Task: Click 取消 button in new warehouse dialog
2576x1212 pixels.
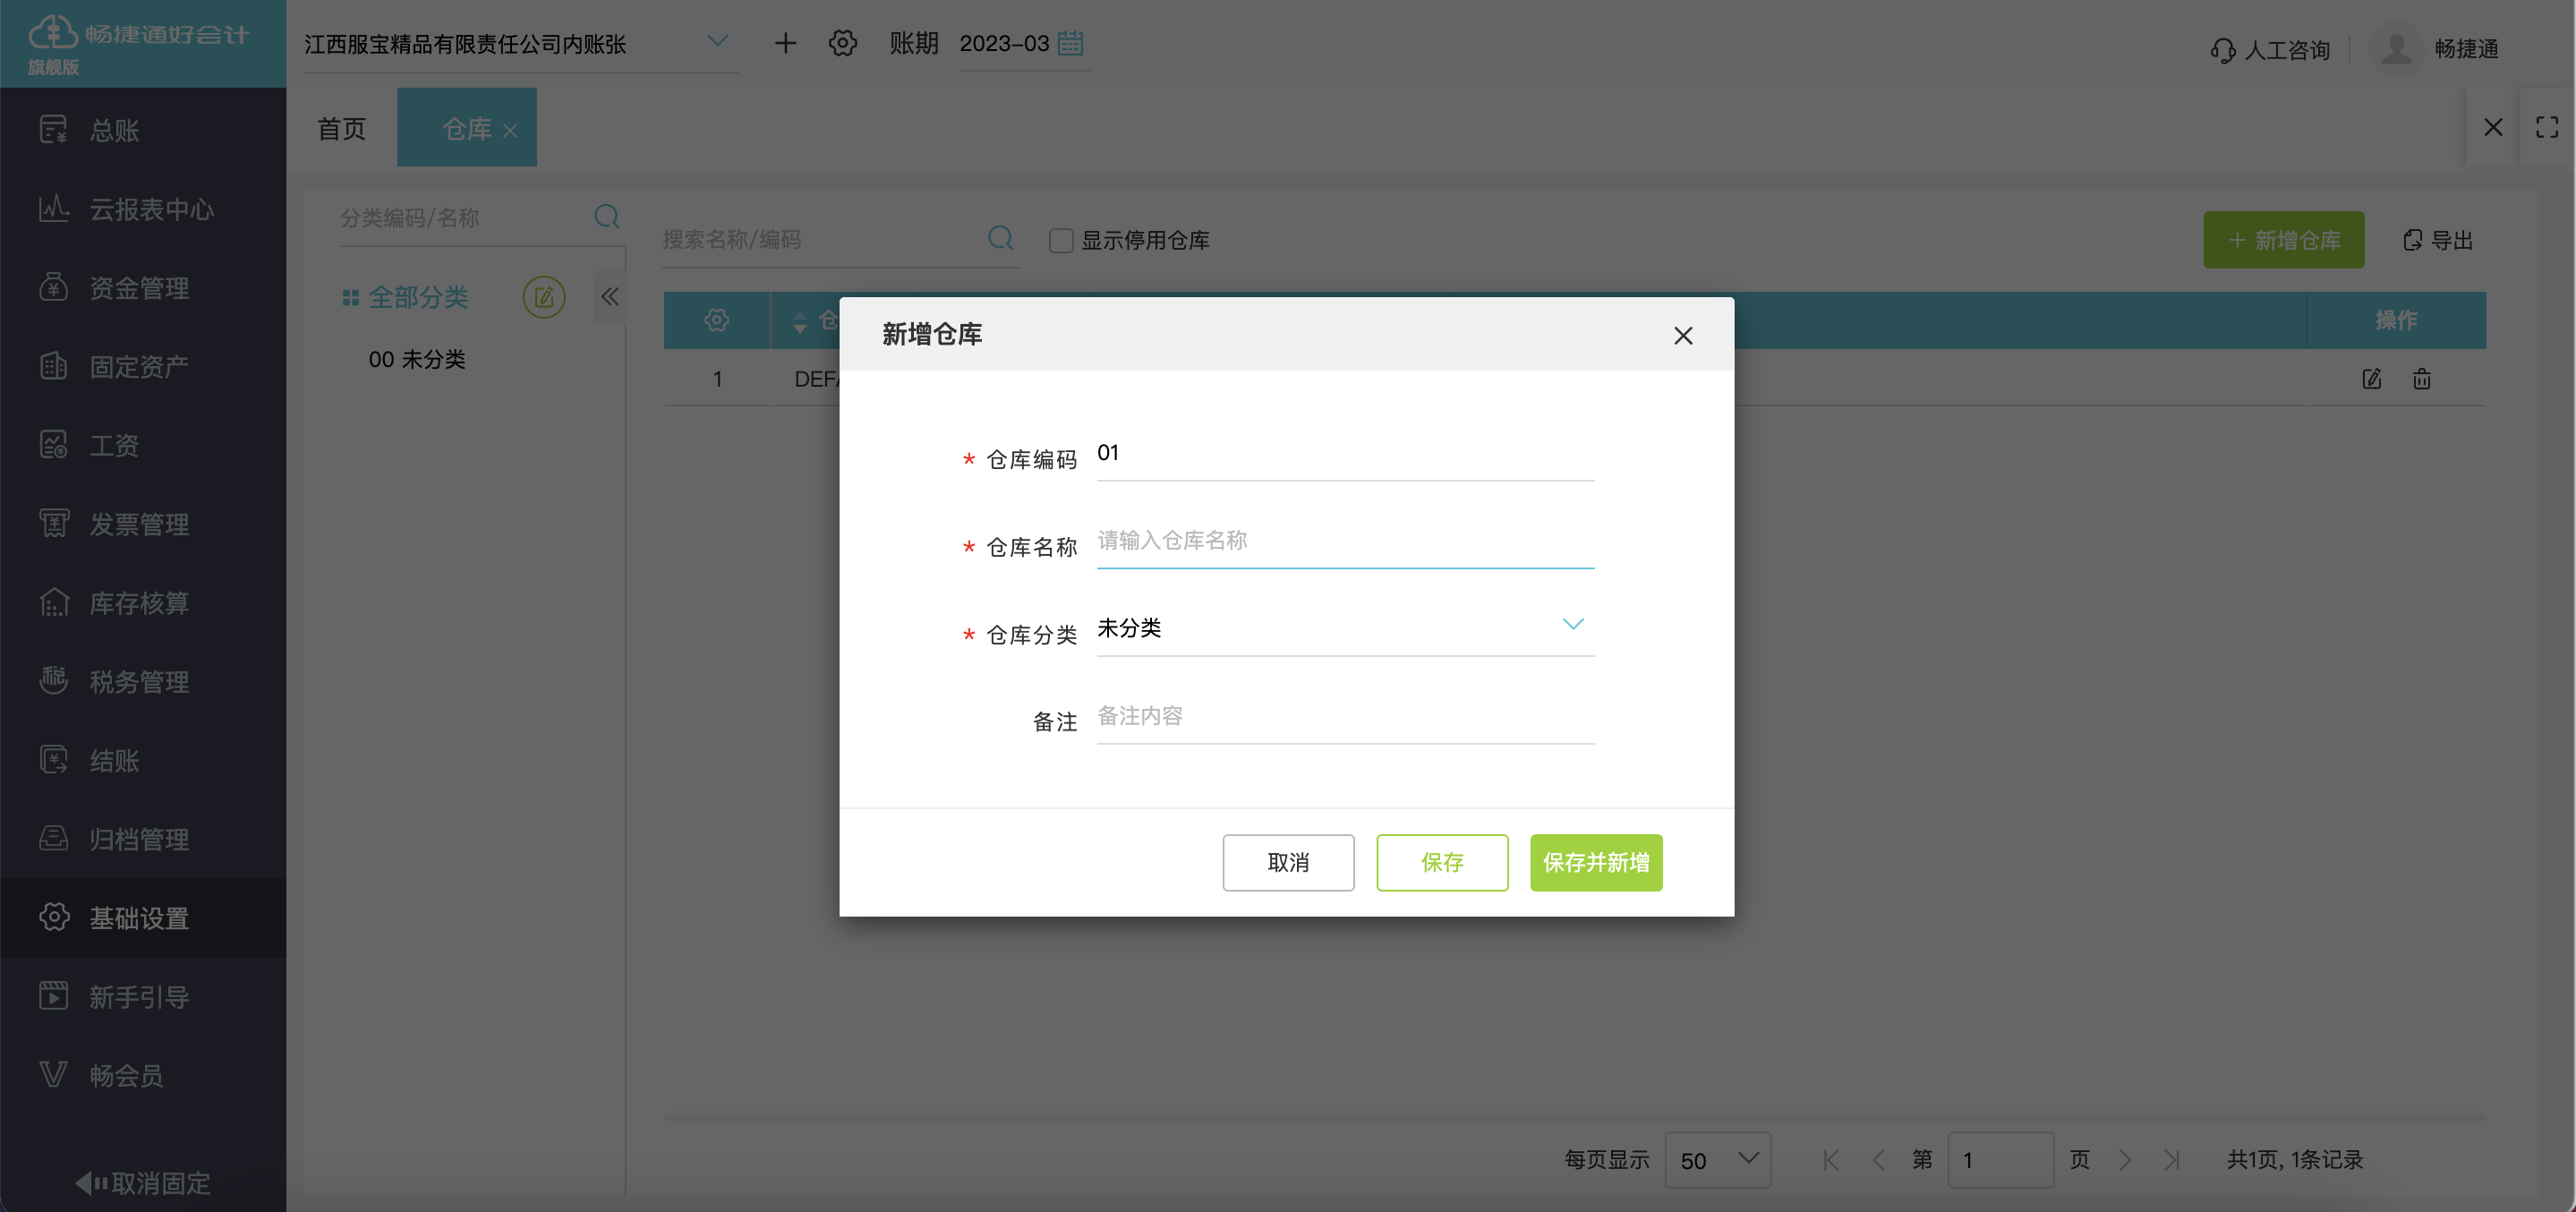Action: pos(1288,862)
